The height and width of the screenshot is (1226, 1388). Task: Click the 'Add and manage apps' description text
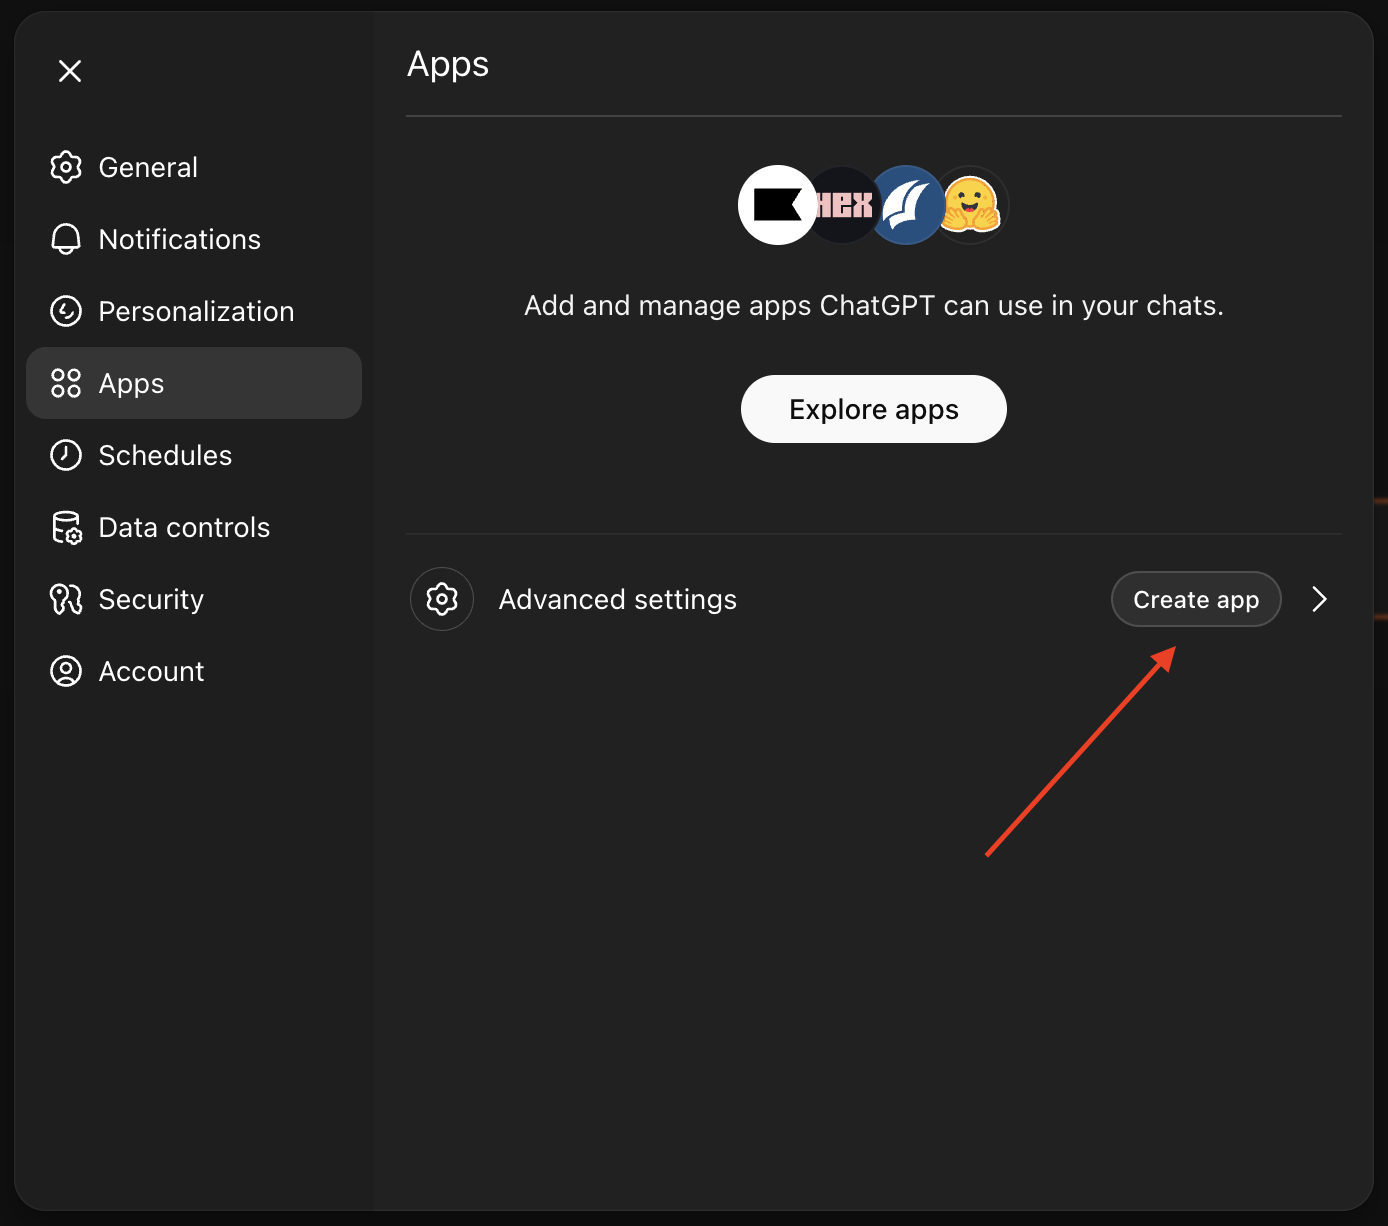873,305
